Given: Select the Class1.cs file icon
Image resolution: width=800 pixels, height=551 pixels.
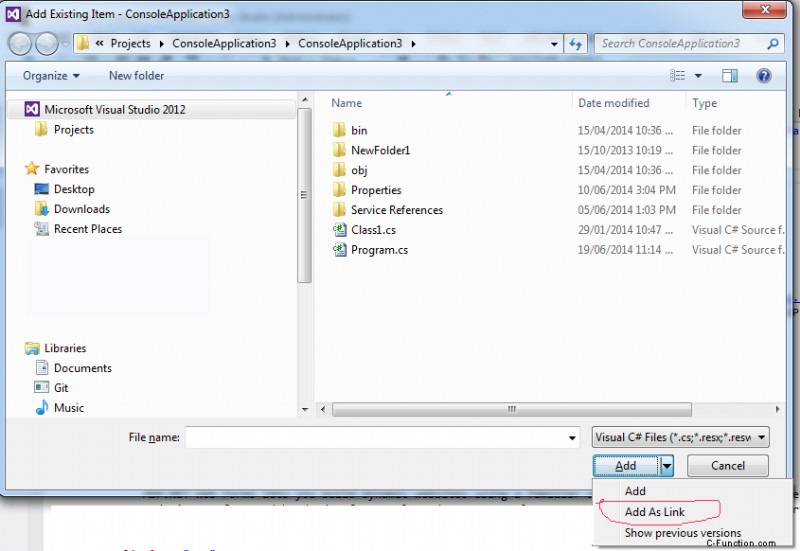Looking at the screenshot, I should pos(339,230).
